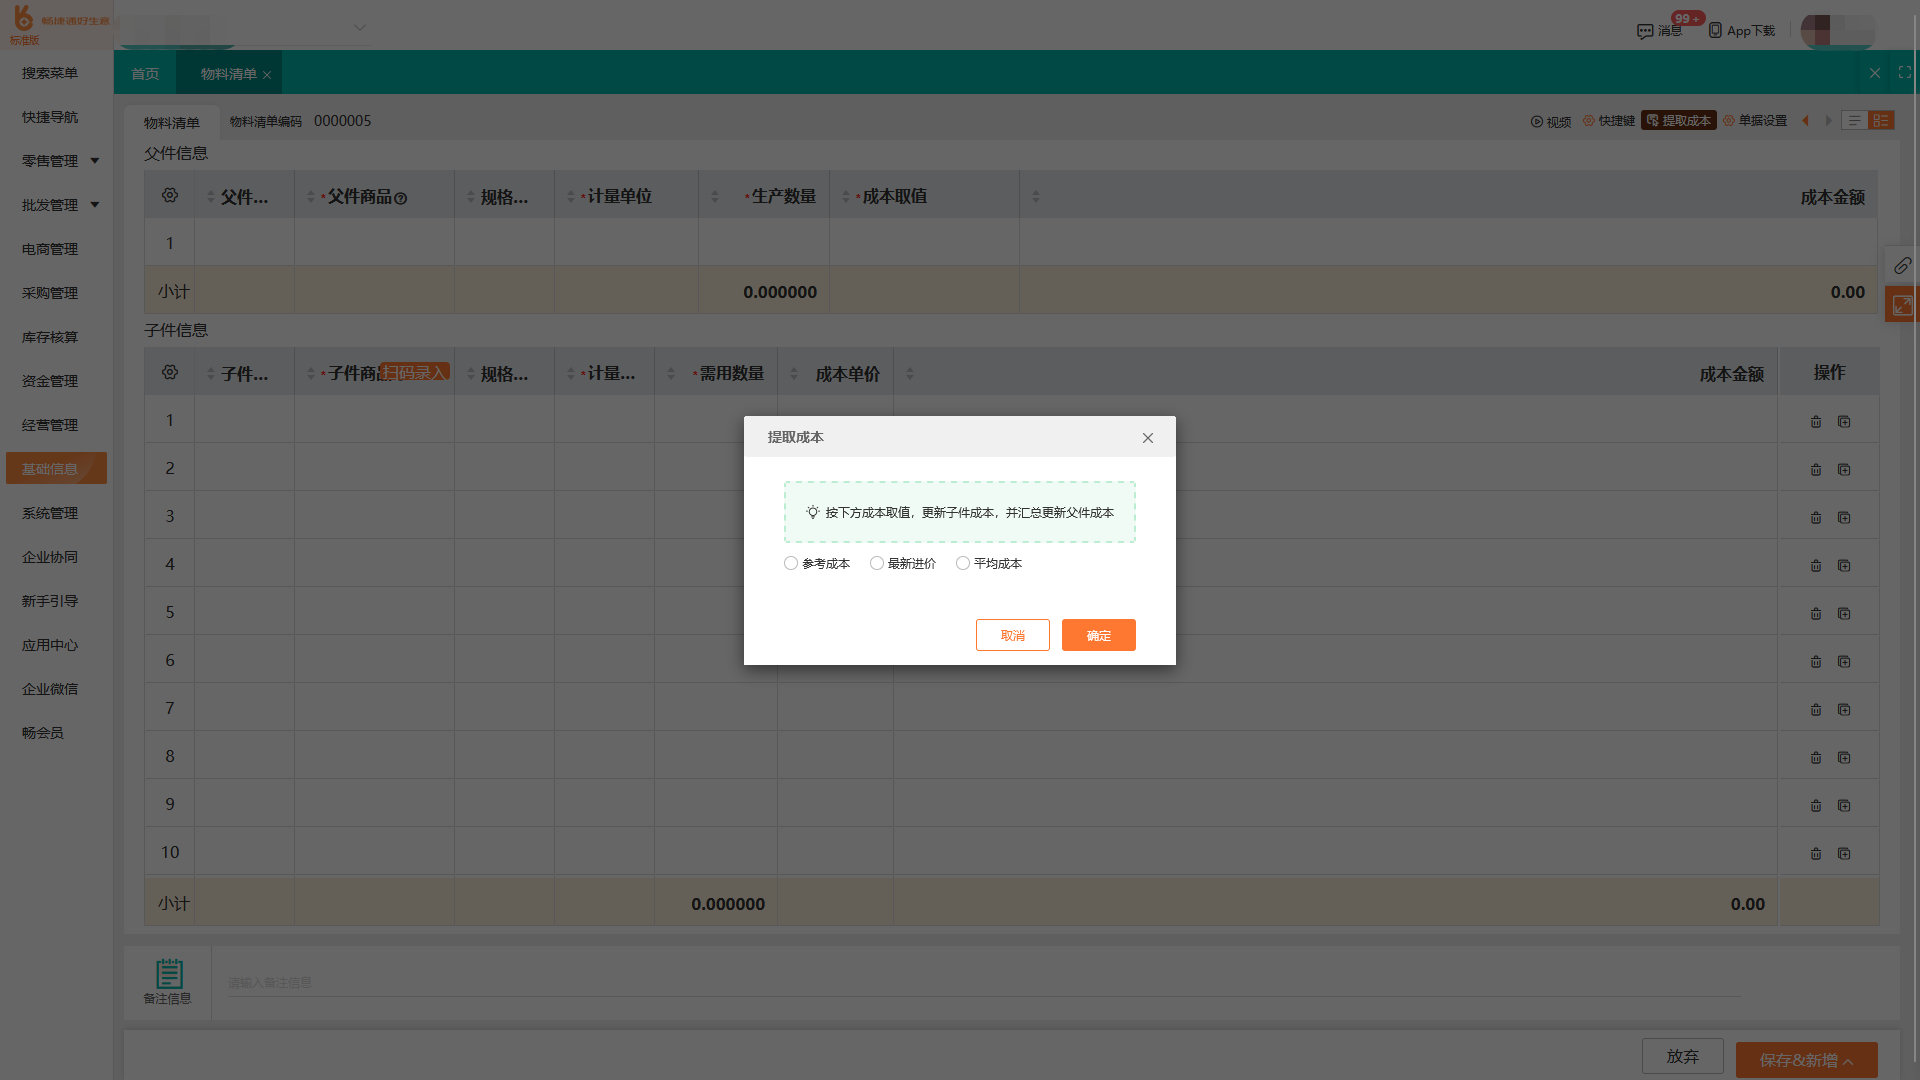Image resolution: width=1920 pixels, height=1080 pixels.
Task: Click the 视频 guide icon
Action: click(x=1549, y=120)
